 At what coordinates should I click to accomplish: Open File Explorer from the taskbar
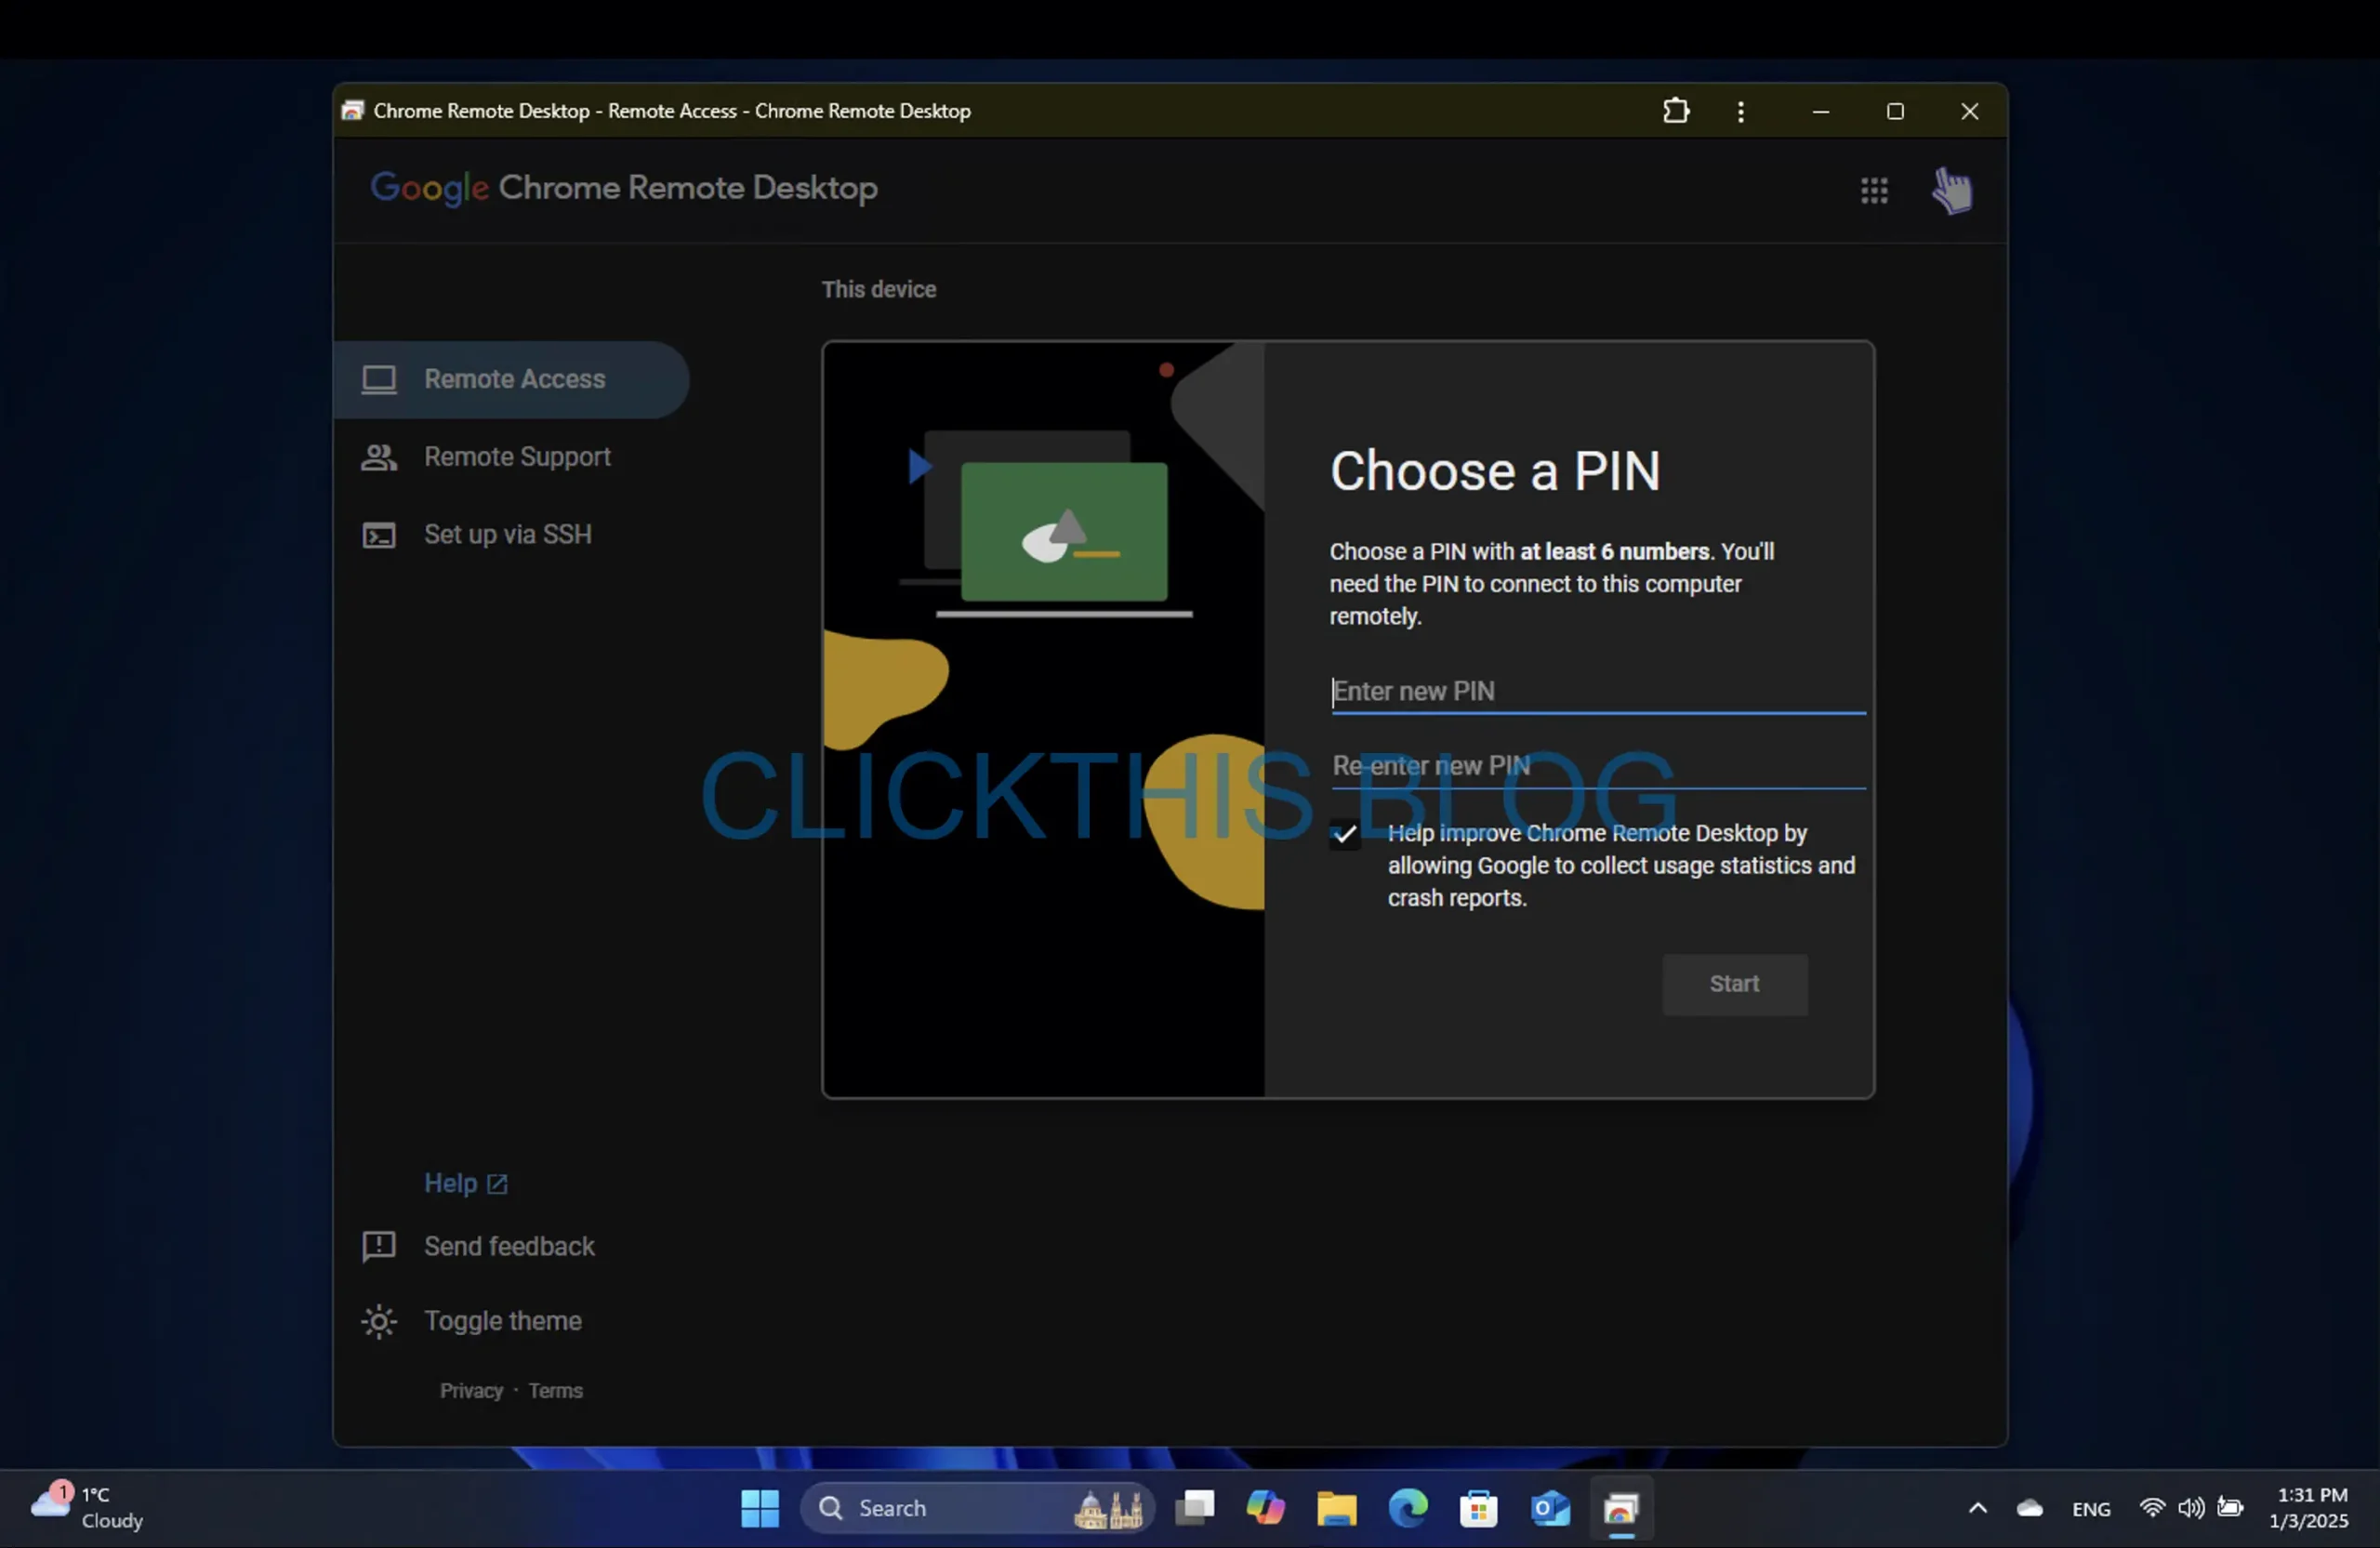(1336, 1509)
